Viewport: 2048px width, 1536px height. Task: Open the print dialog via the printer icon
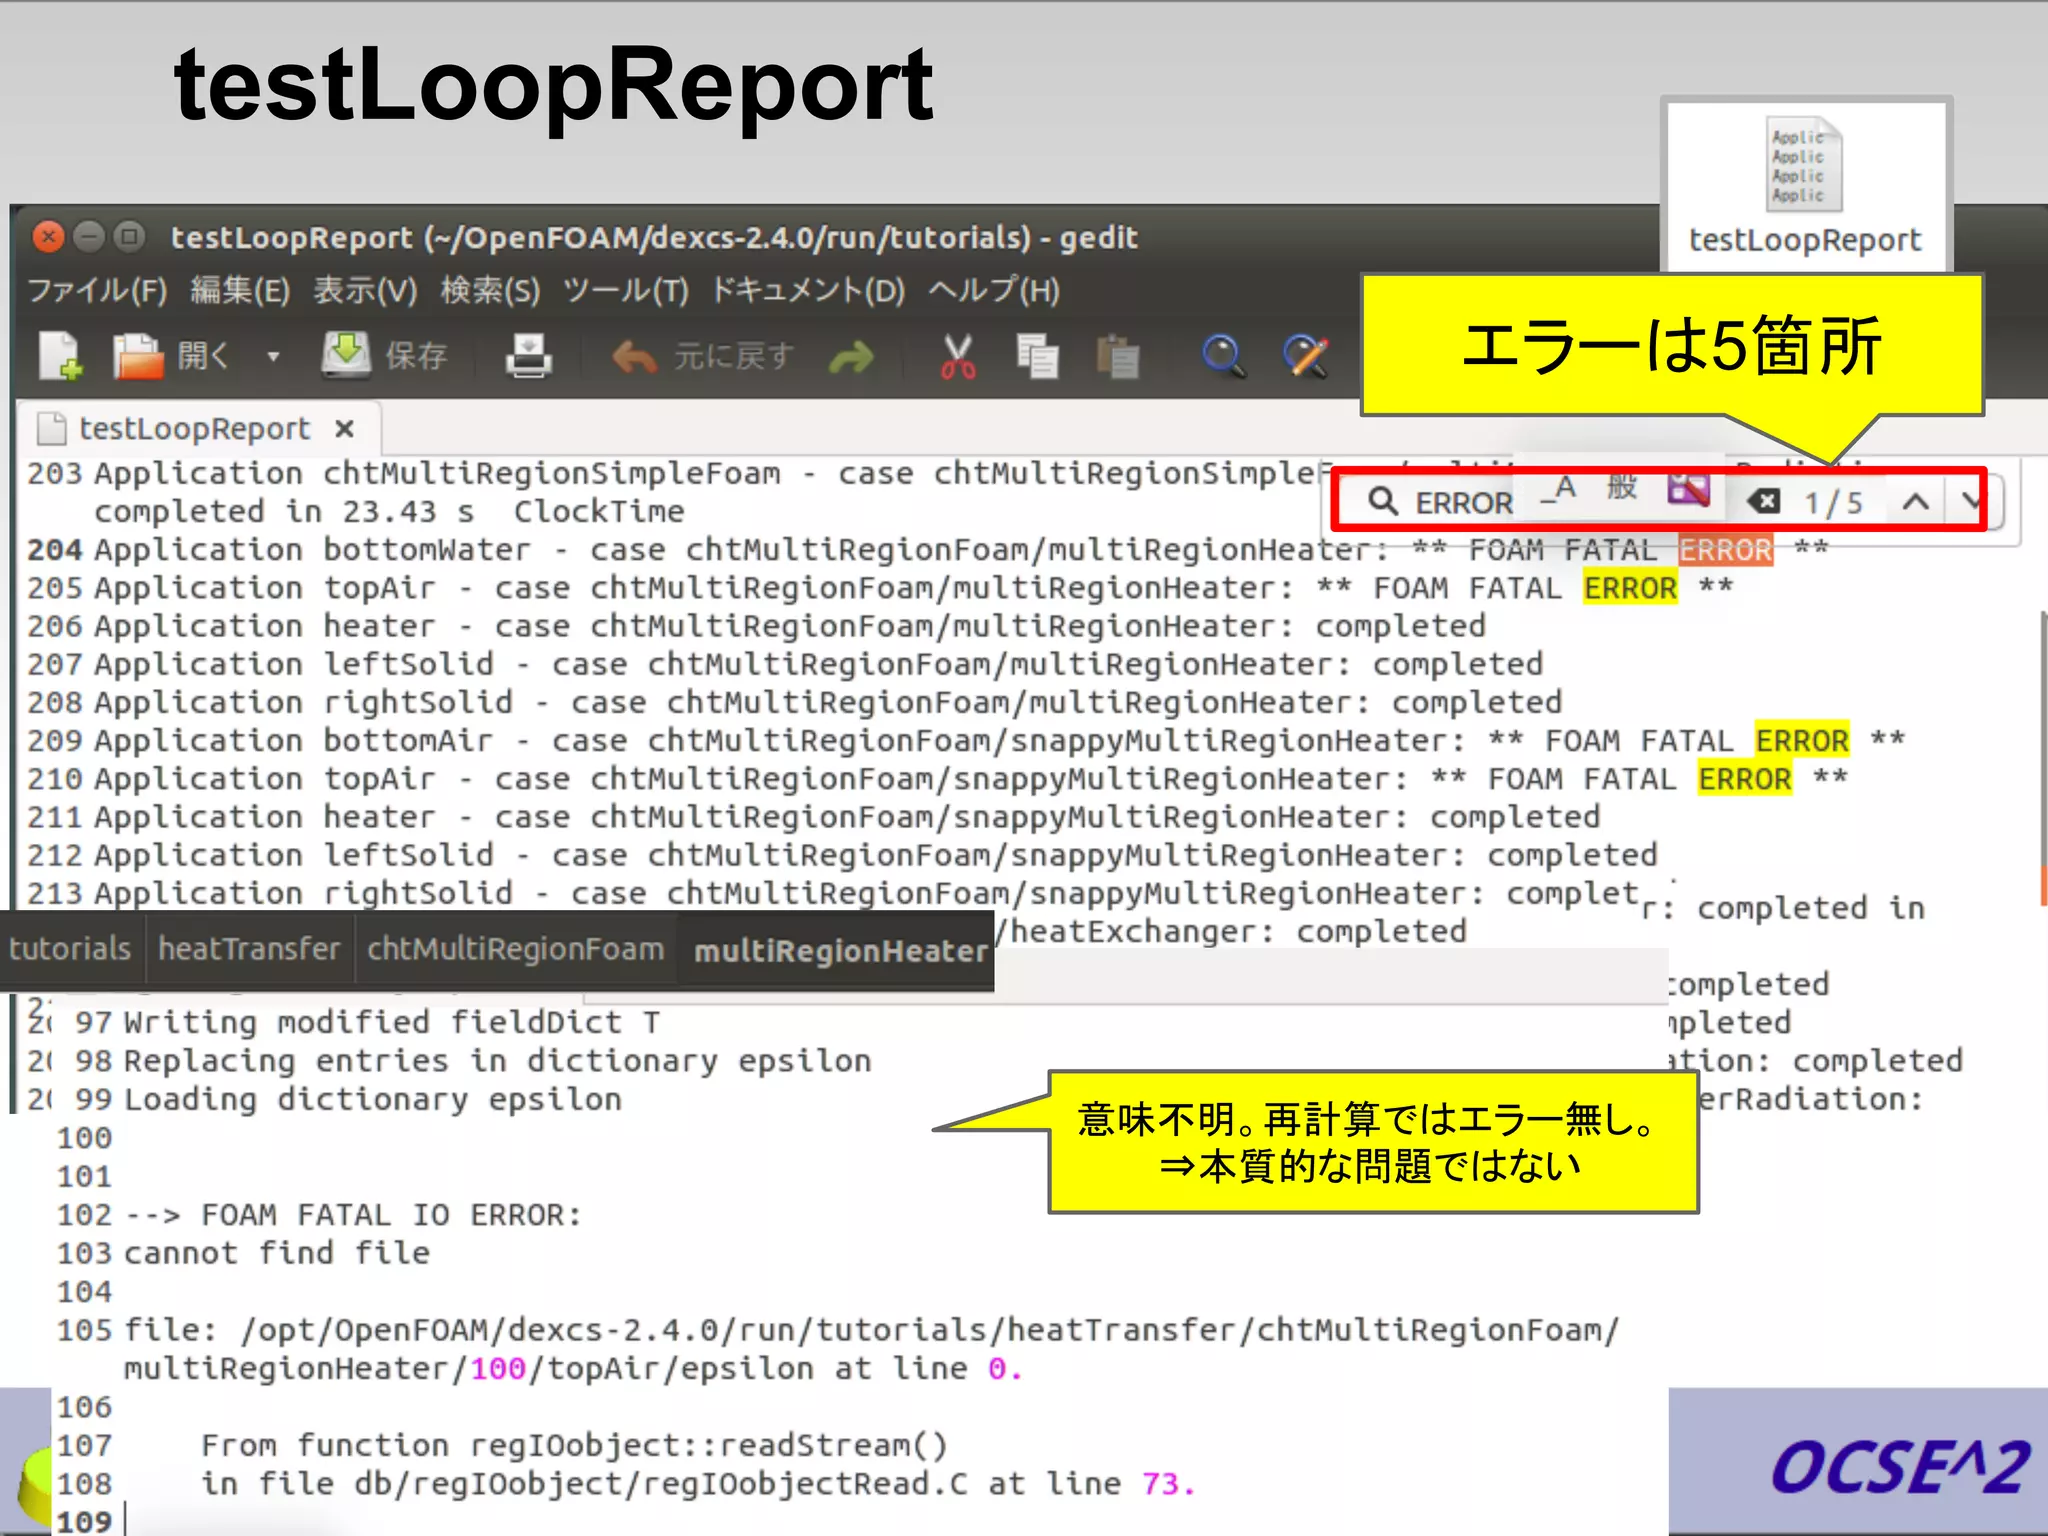point(530,356)
